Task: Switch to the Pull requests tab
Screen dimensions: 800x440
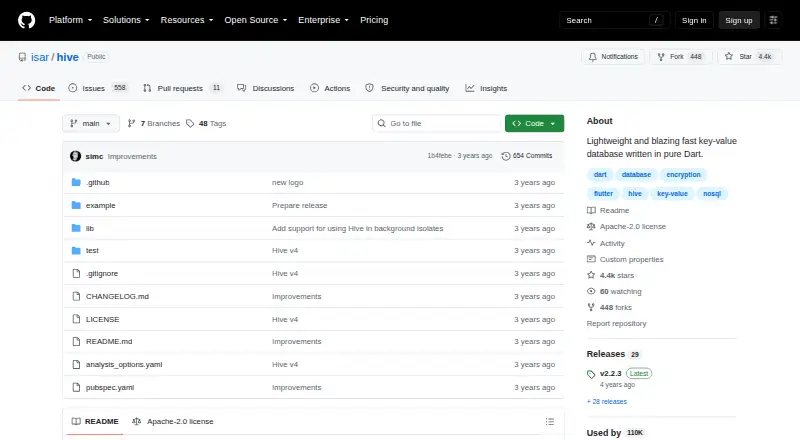Action: pyautogui.click(x=182, y=88)
